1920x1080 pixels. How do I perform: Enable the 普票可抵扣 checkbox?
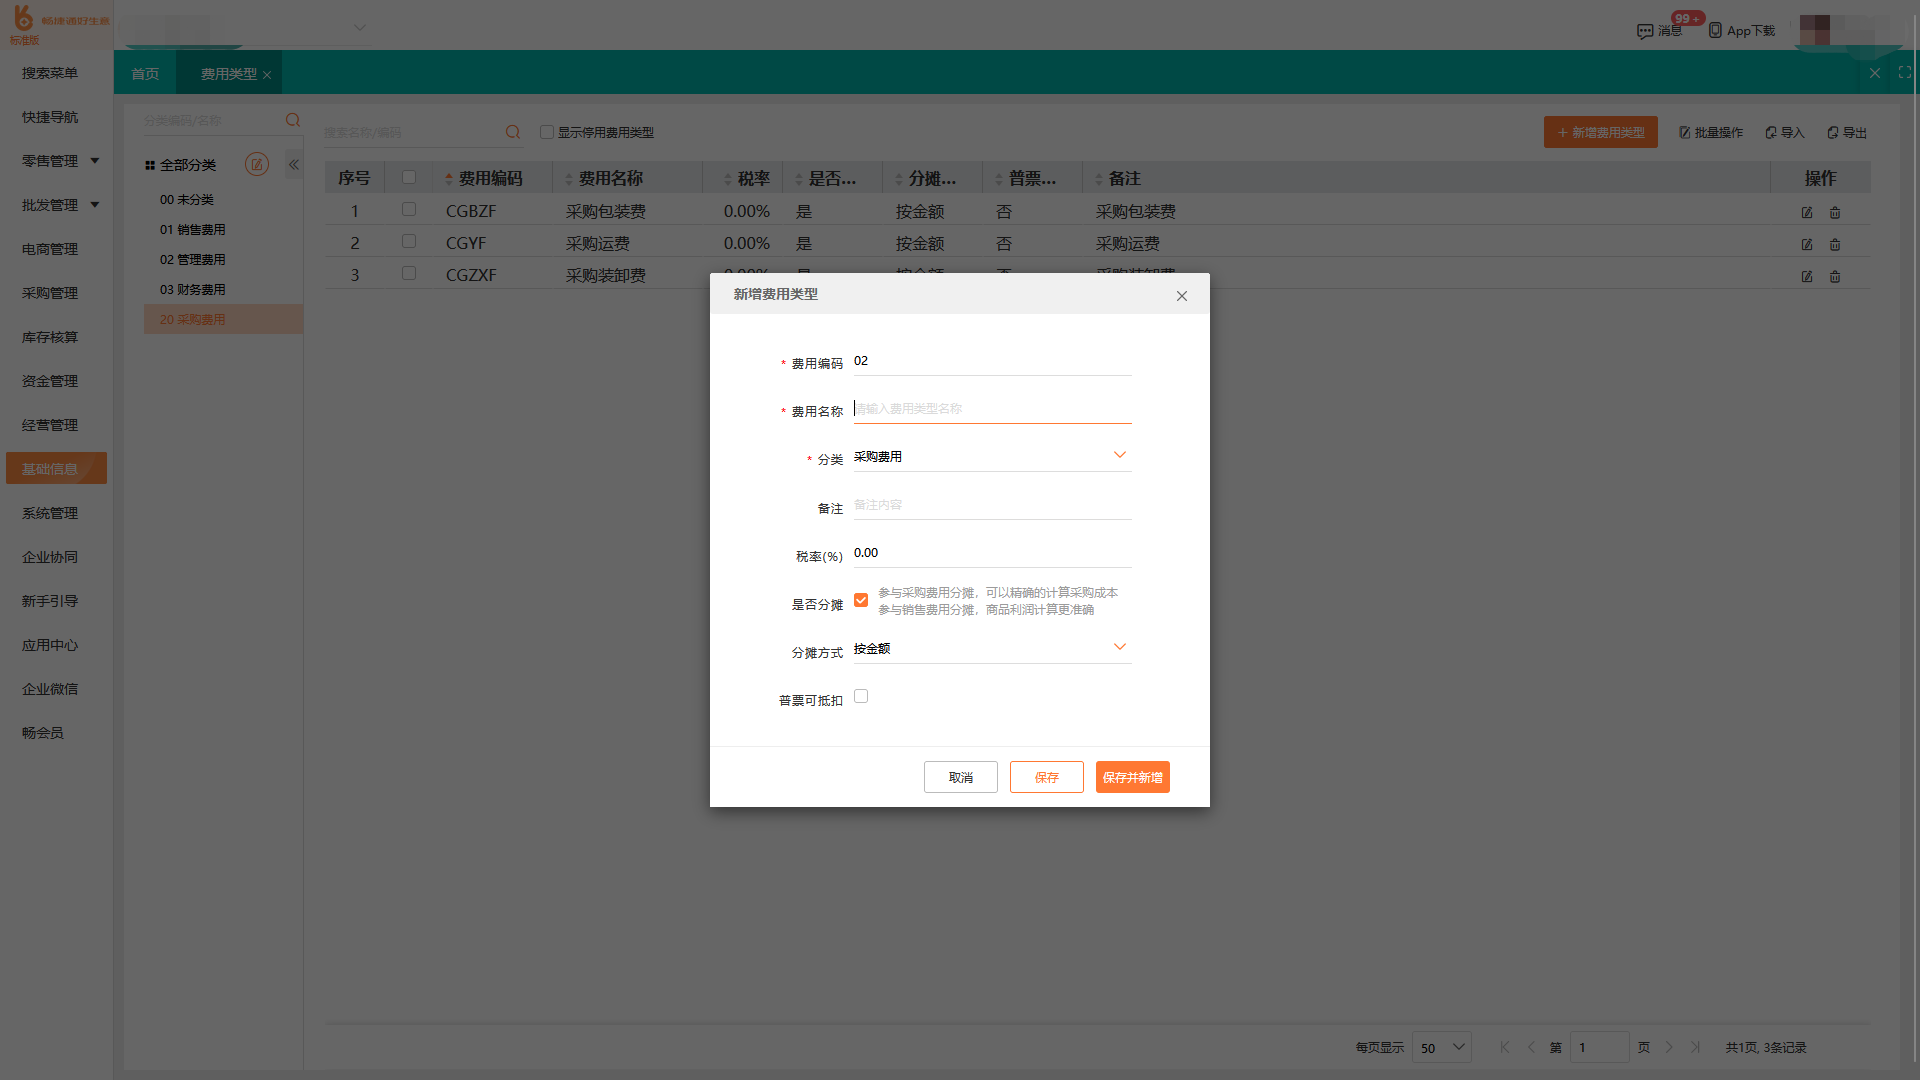[861, 695]
